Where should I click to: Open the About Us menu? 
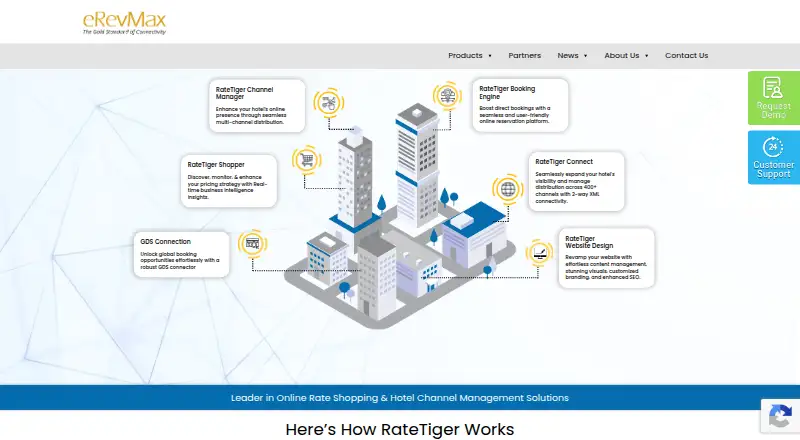pos(621,56)
